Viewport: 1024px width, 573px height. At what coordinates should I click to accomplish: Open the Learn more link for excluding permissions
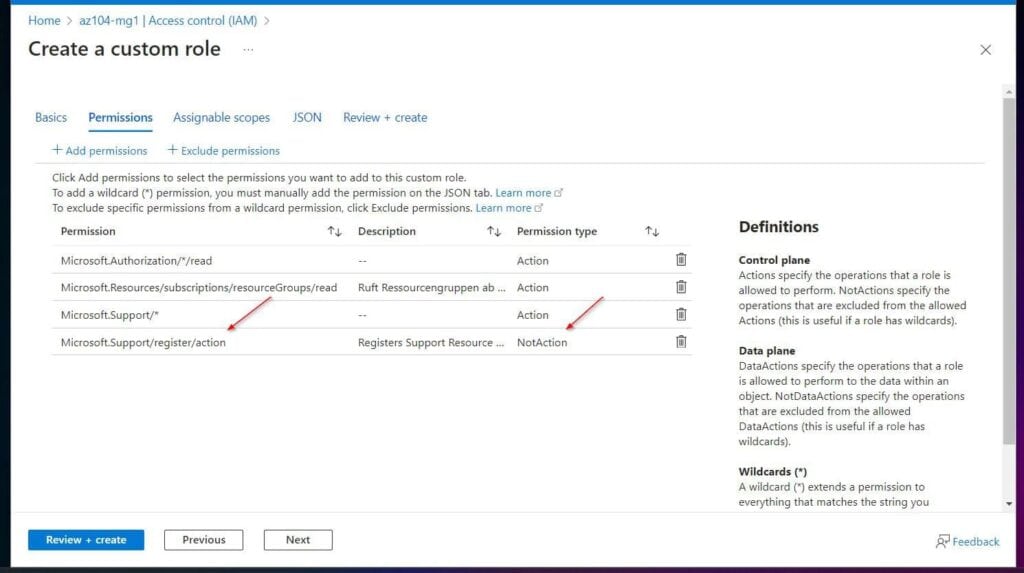click(509, 208)
